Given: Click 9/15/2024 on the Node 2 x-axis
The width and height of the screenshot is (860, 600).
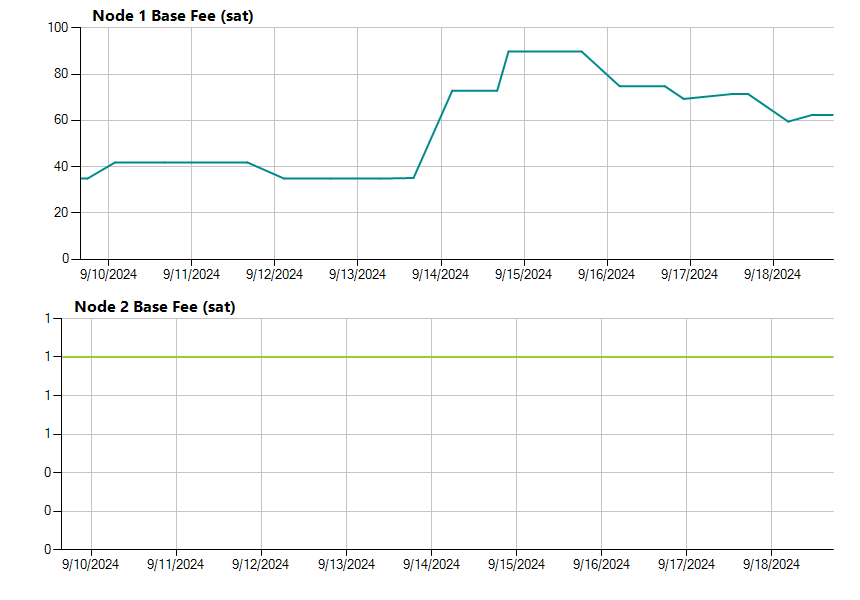Looking at the screenshot, I should click(516, 564).
